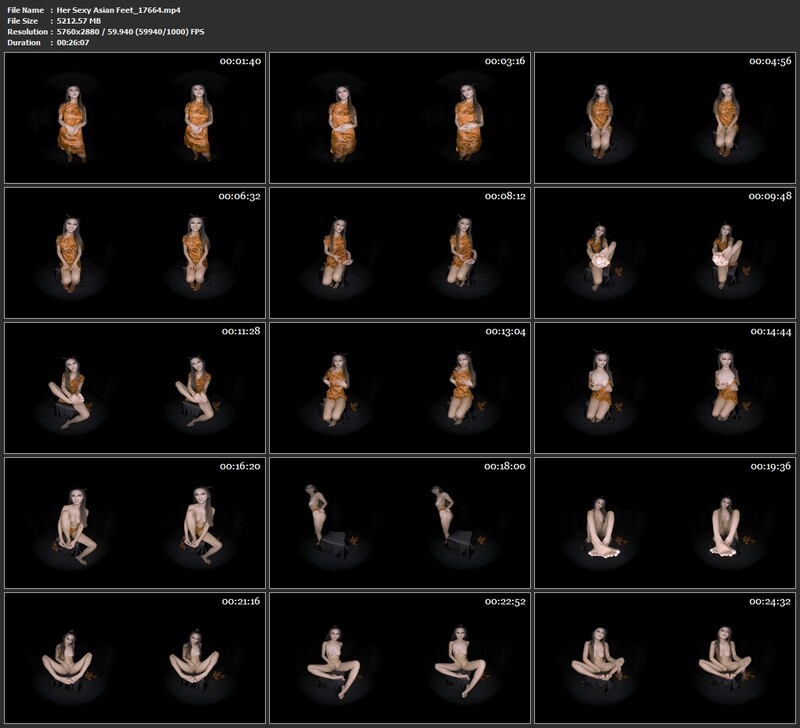800x728 pixels.
Task: Select the frame marked 00:19:36
Action: click(x=664, y=523)
